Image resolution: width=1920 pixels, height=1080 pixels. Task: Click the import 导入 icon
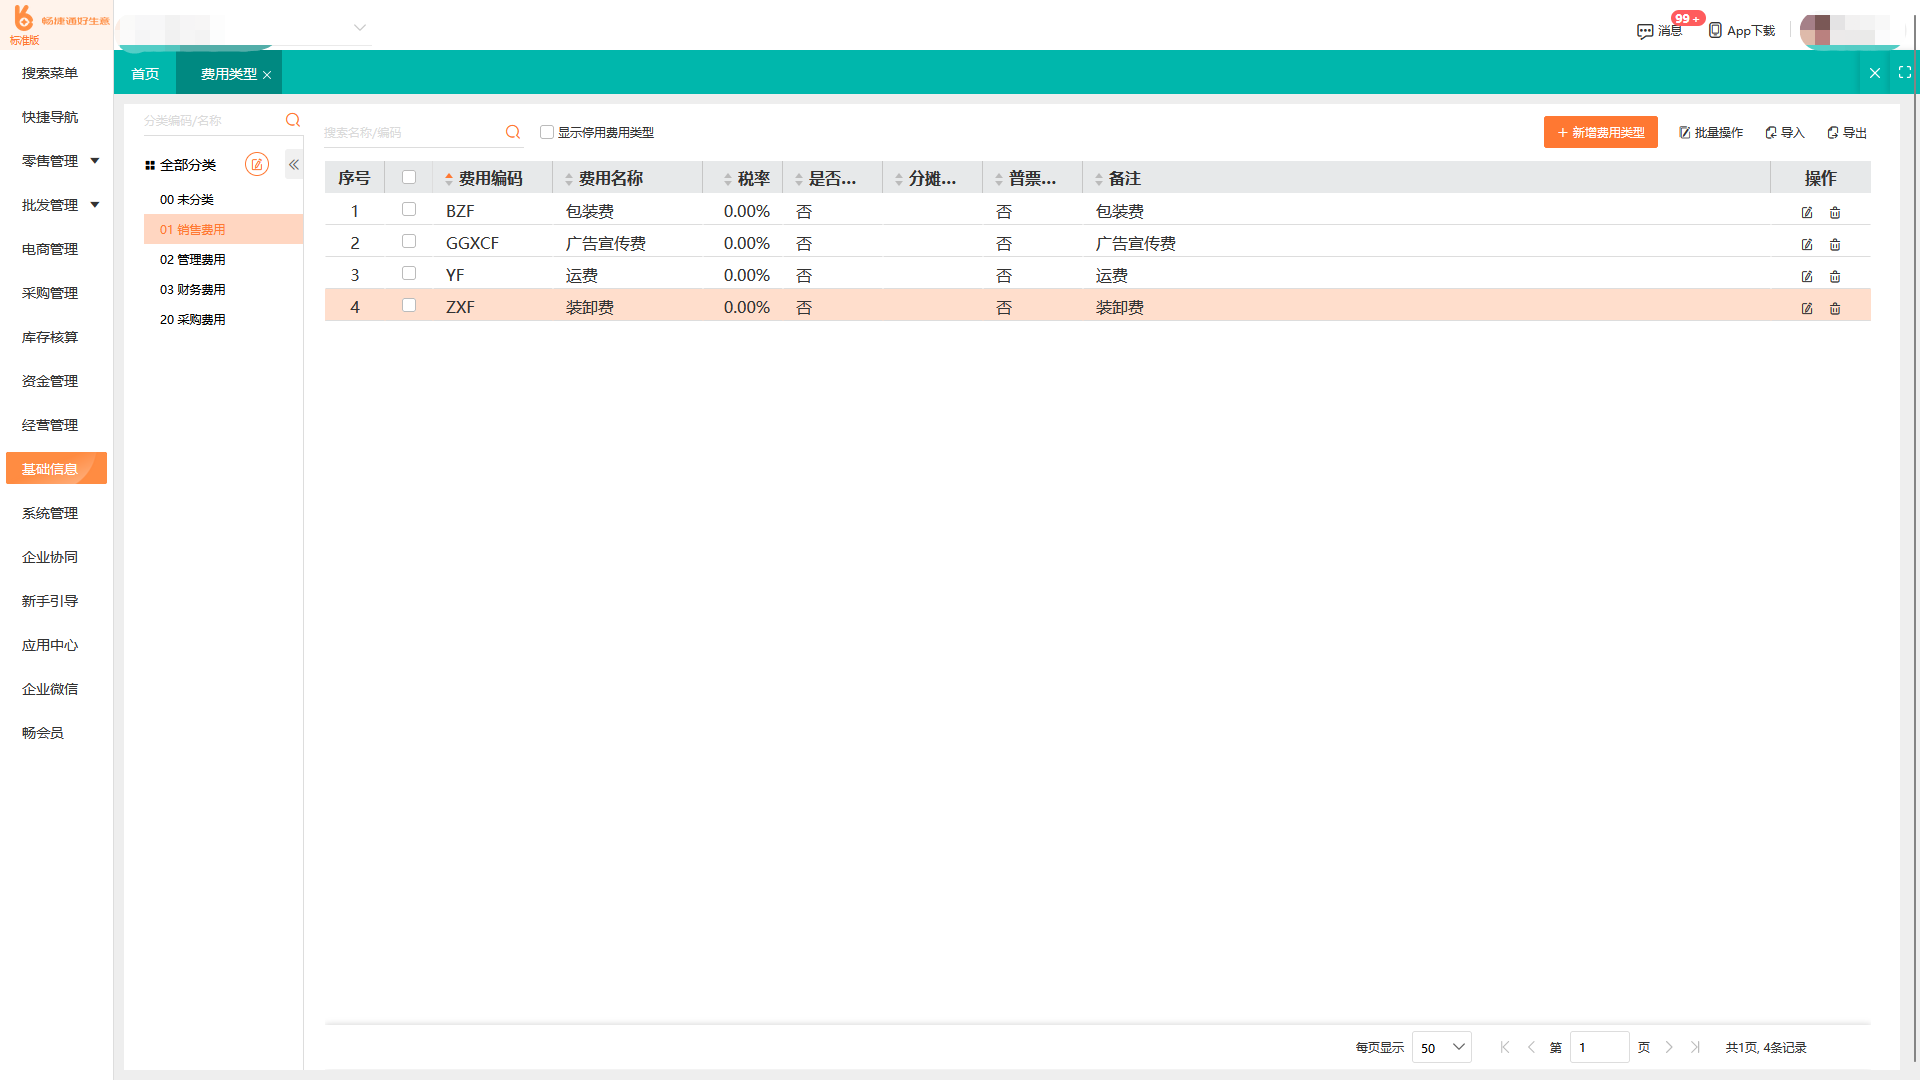[x=1788, y=131]
